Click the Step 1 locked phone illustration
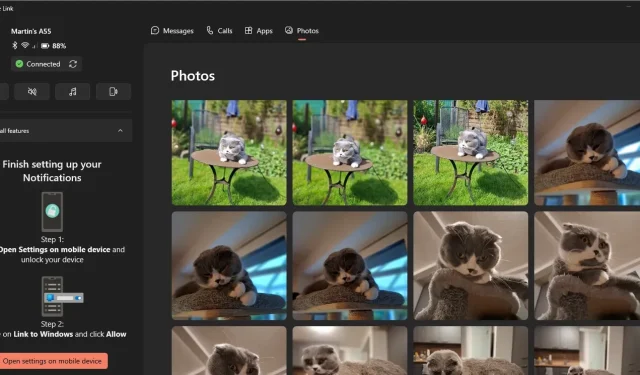Image resolution: width=640 pixels, height=375 pixels. pyautogui.click(x=52, y=212)
